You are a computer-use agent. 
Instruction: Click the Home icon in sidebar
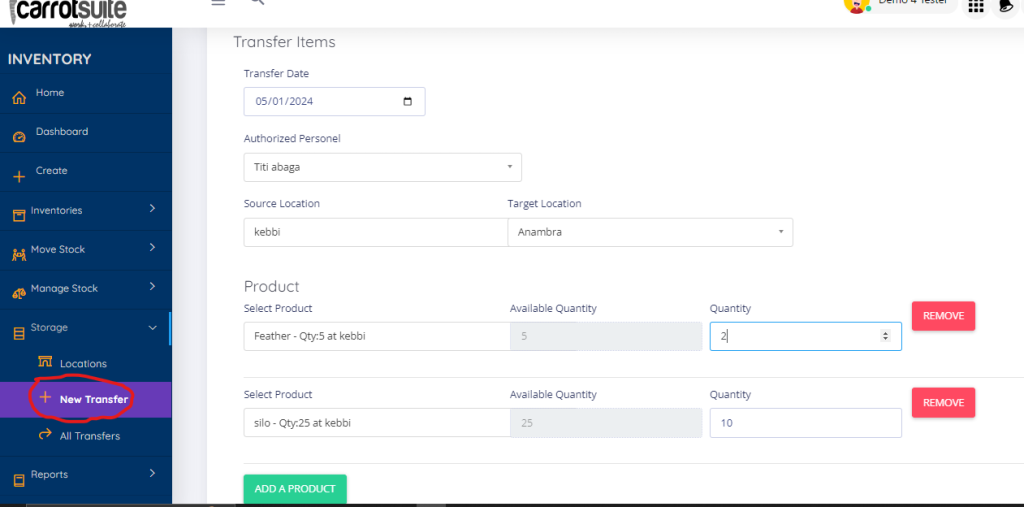click(x=18, y=98)
